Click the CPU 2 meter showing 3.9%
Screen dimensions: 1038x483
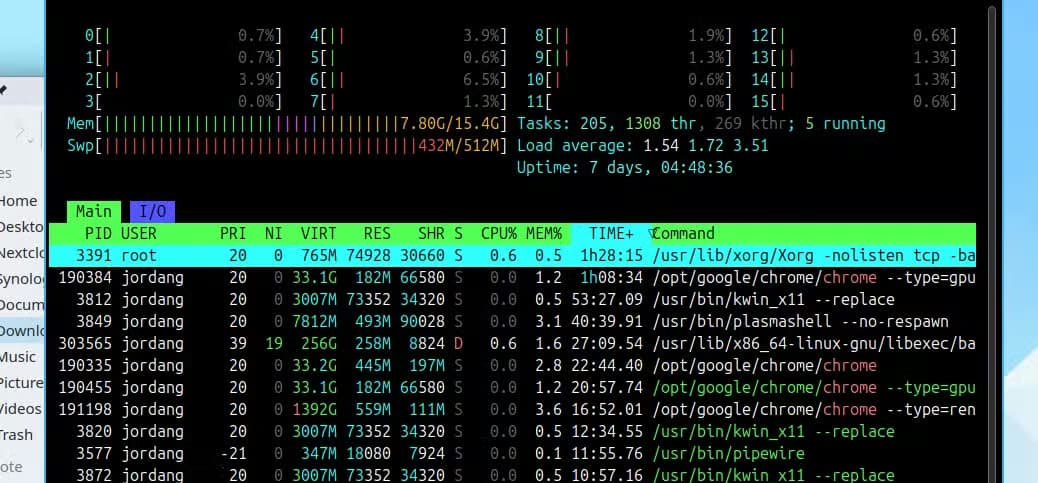point(183,79)
